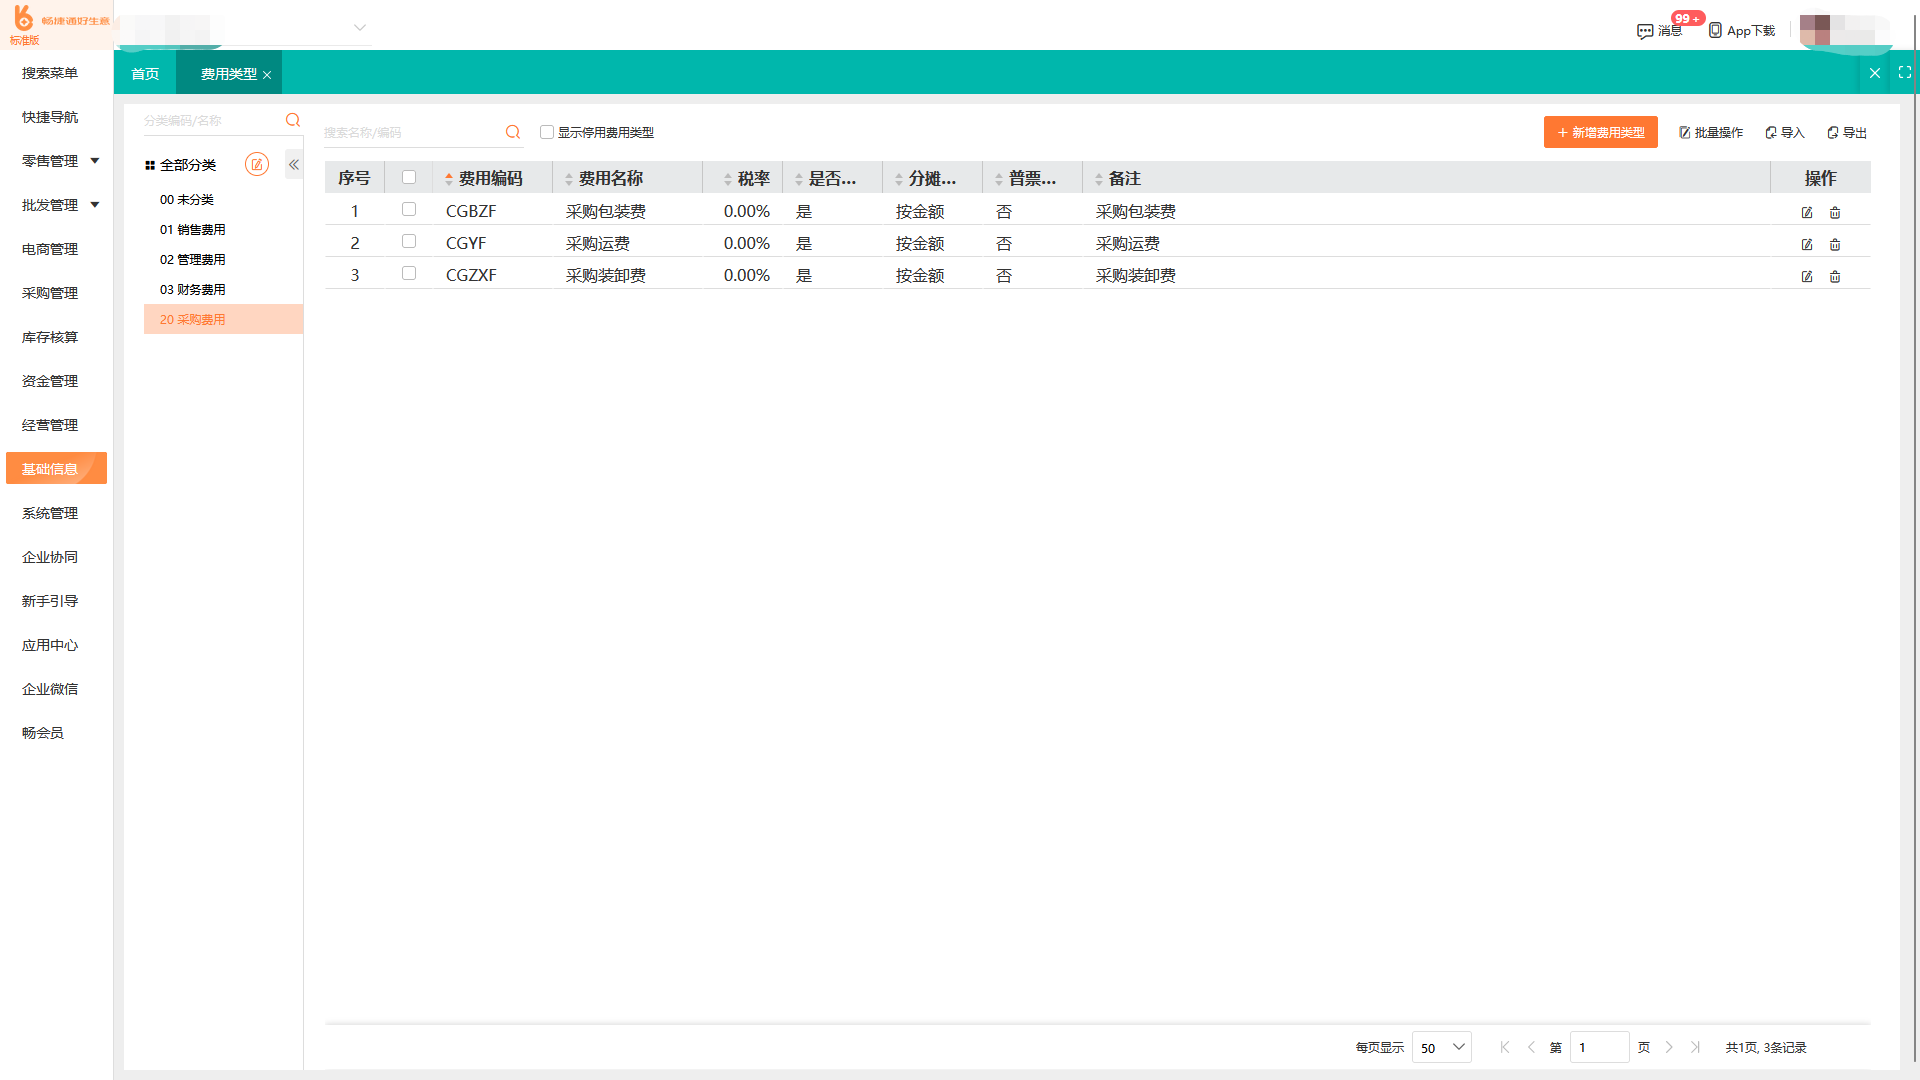Click the export 导出 icon button

coord(1846,132)
